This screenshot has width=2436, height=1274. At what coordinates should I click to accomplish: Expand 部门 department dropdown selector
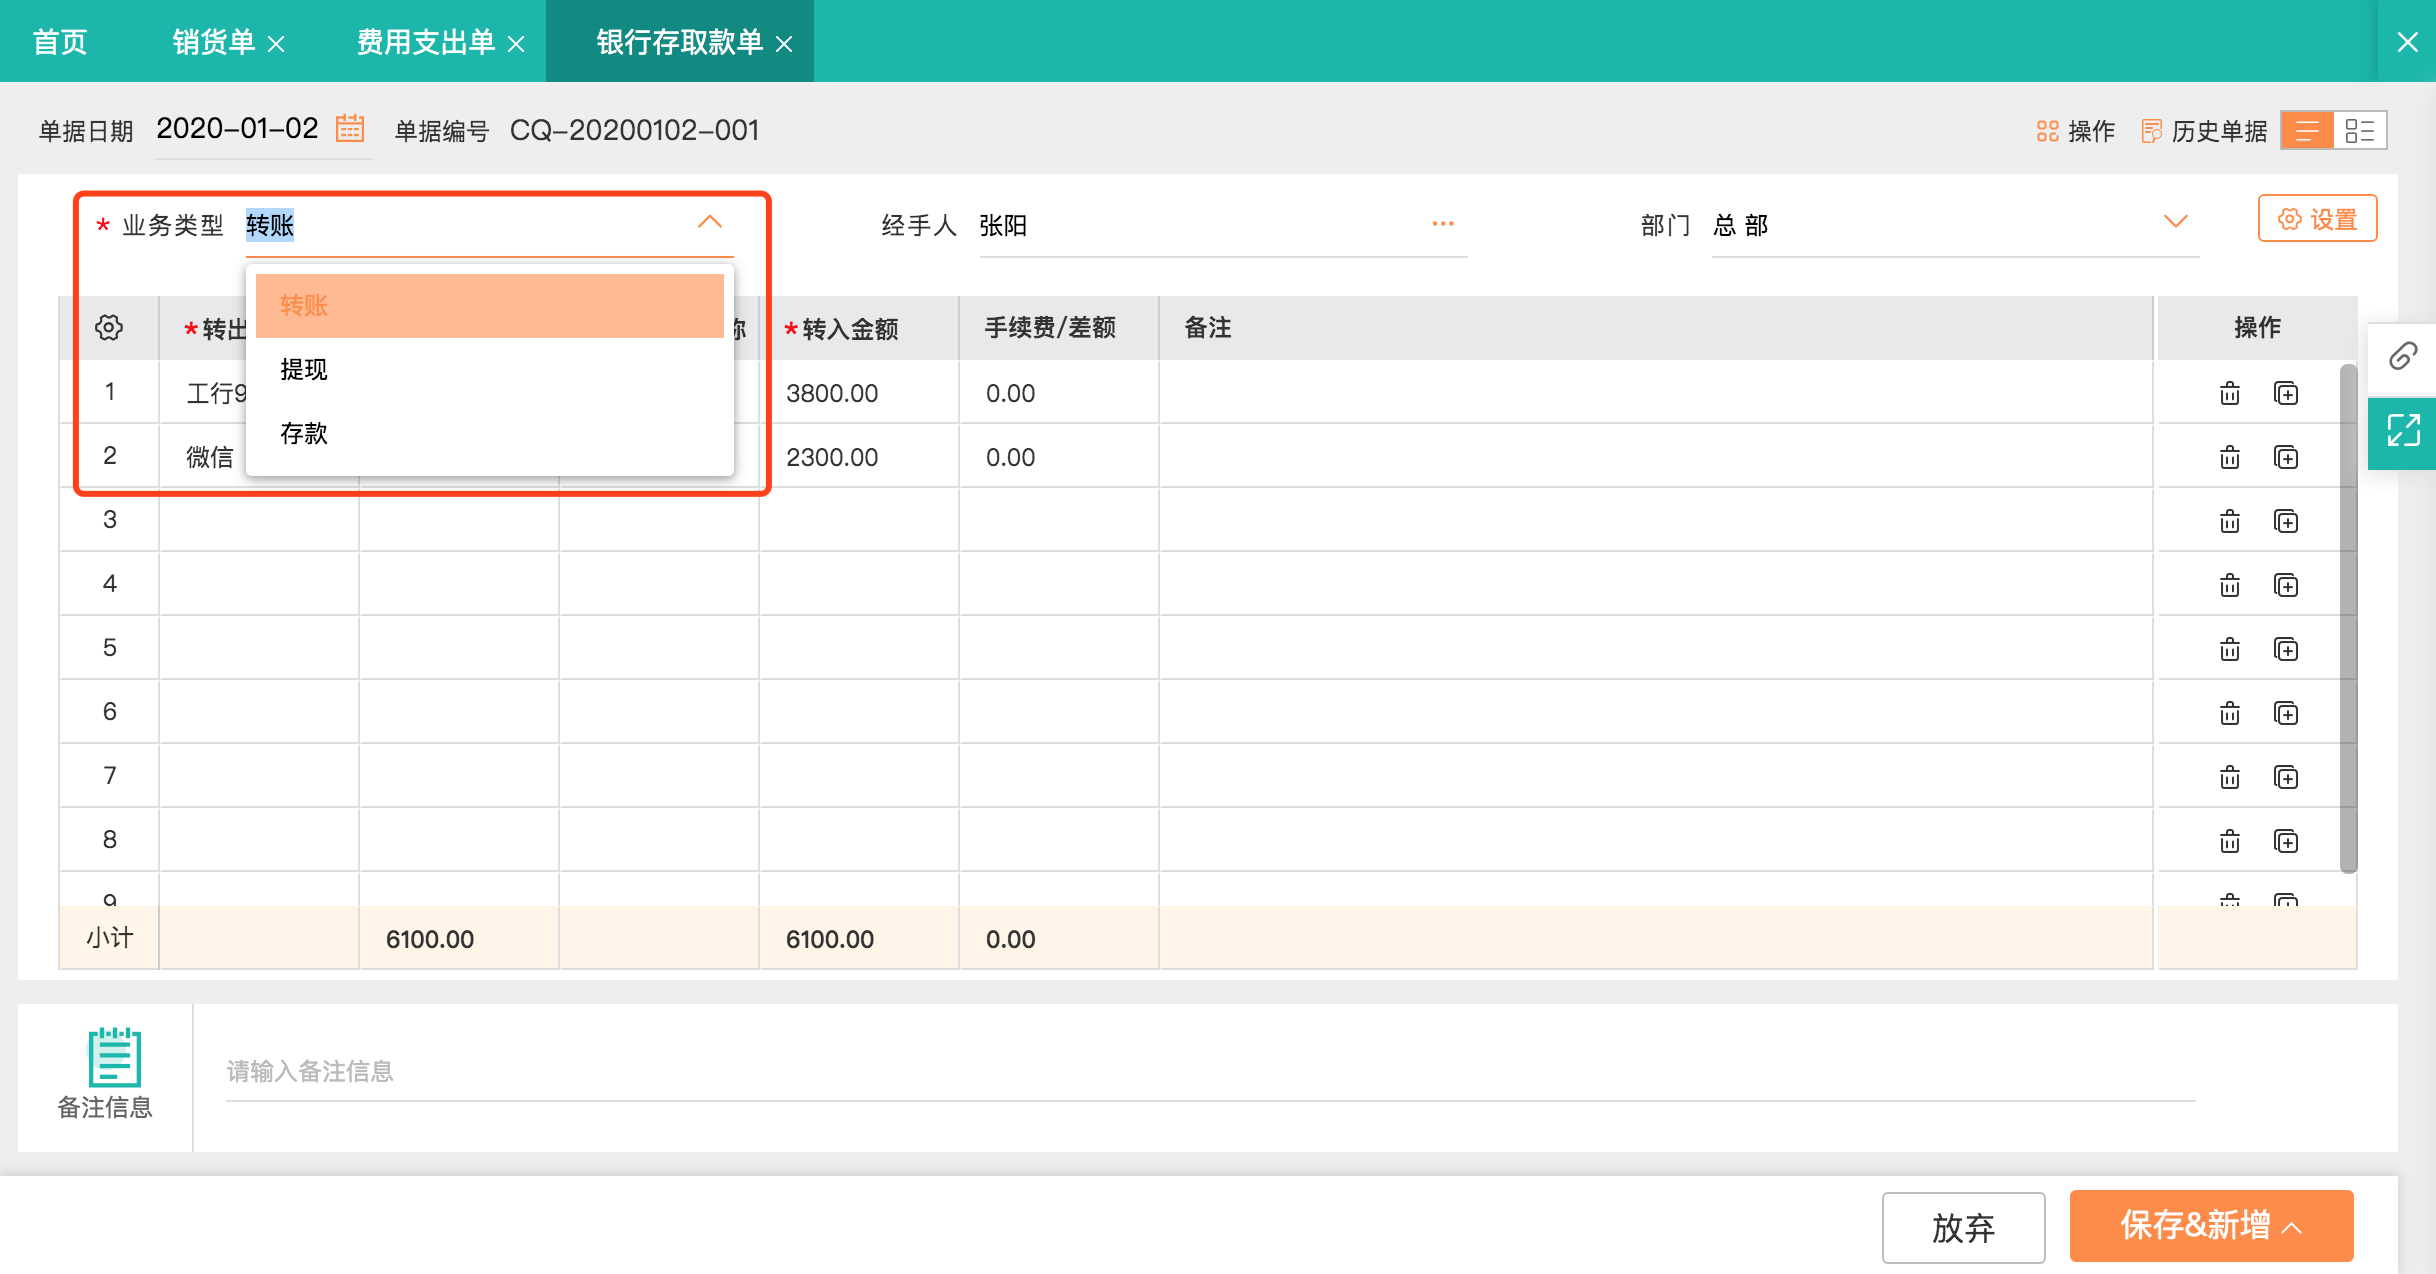[2180, 225]
